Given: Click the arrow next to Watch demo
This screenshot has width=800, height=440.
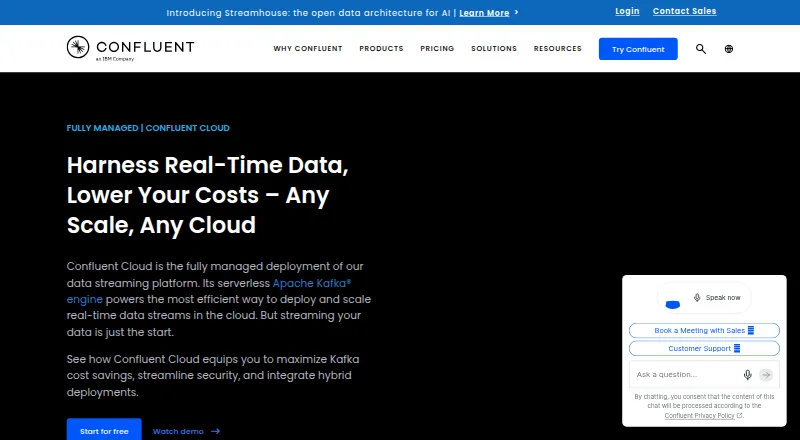Looking at the screenshot, I should tap(215, 431).
